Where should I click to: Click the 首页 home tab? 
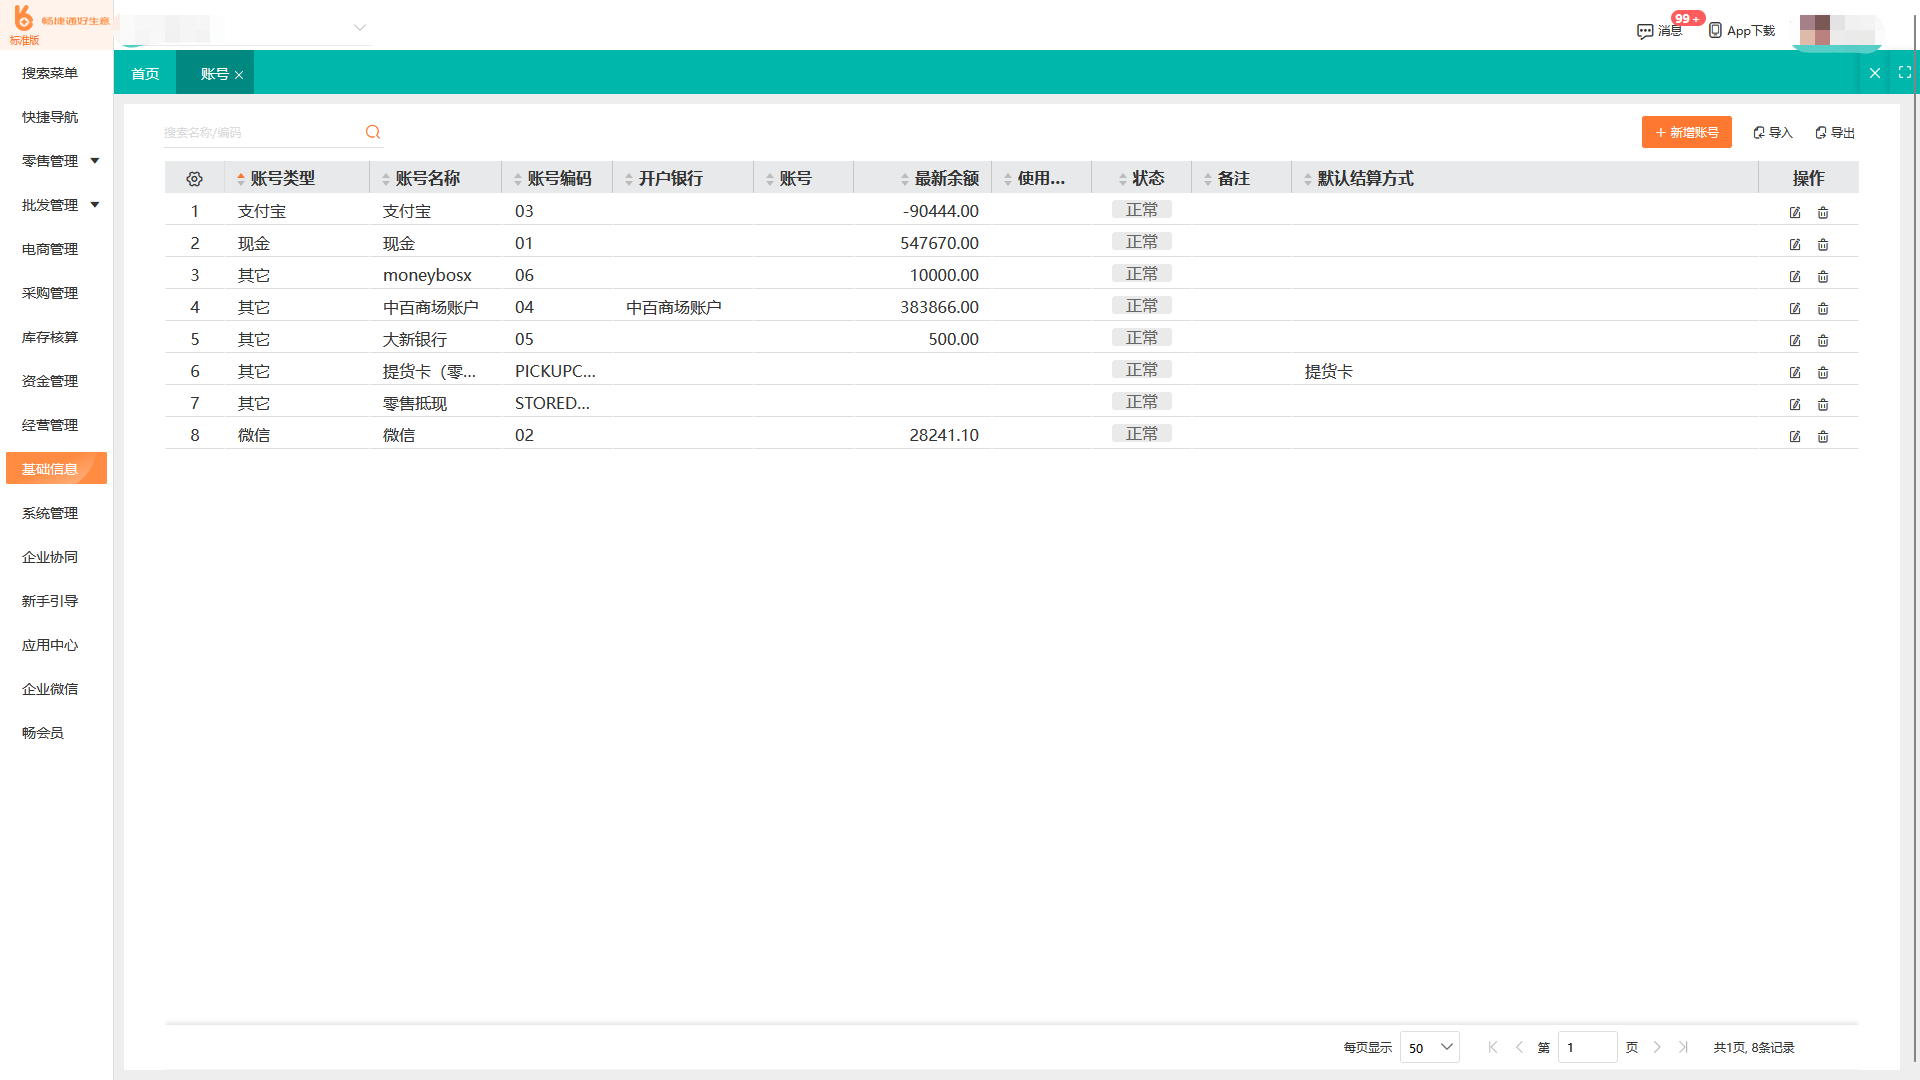145,73
